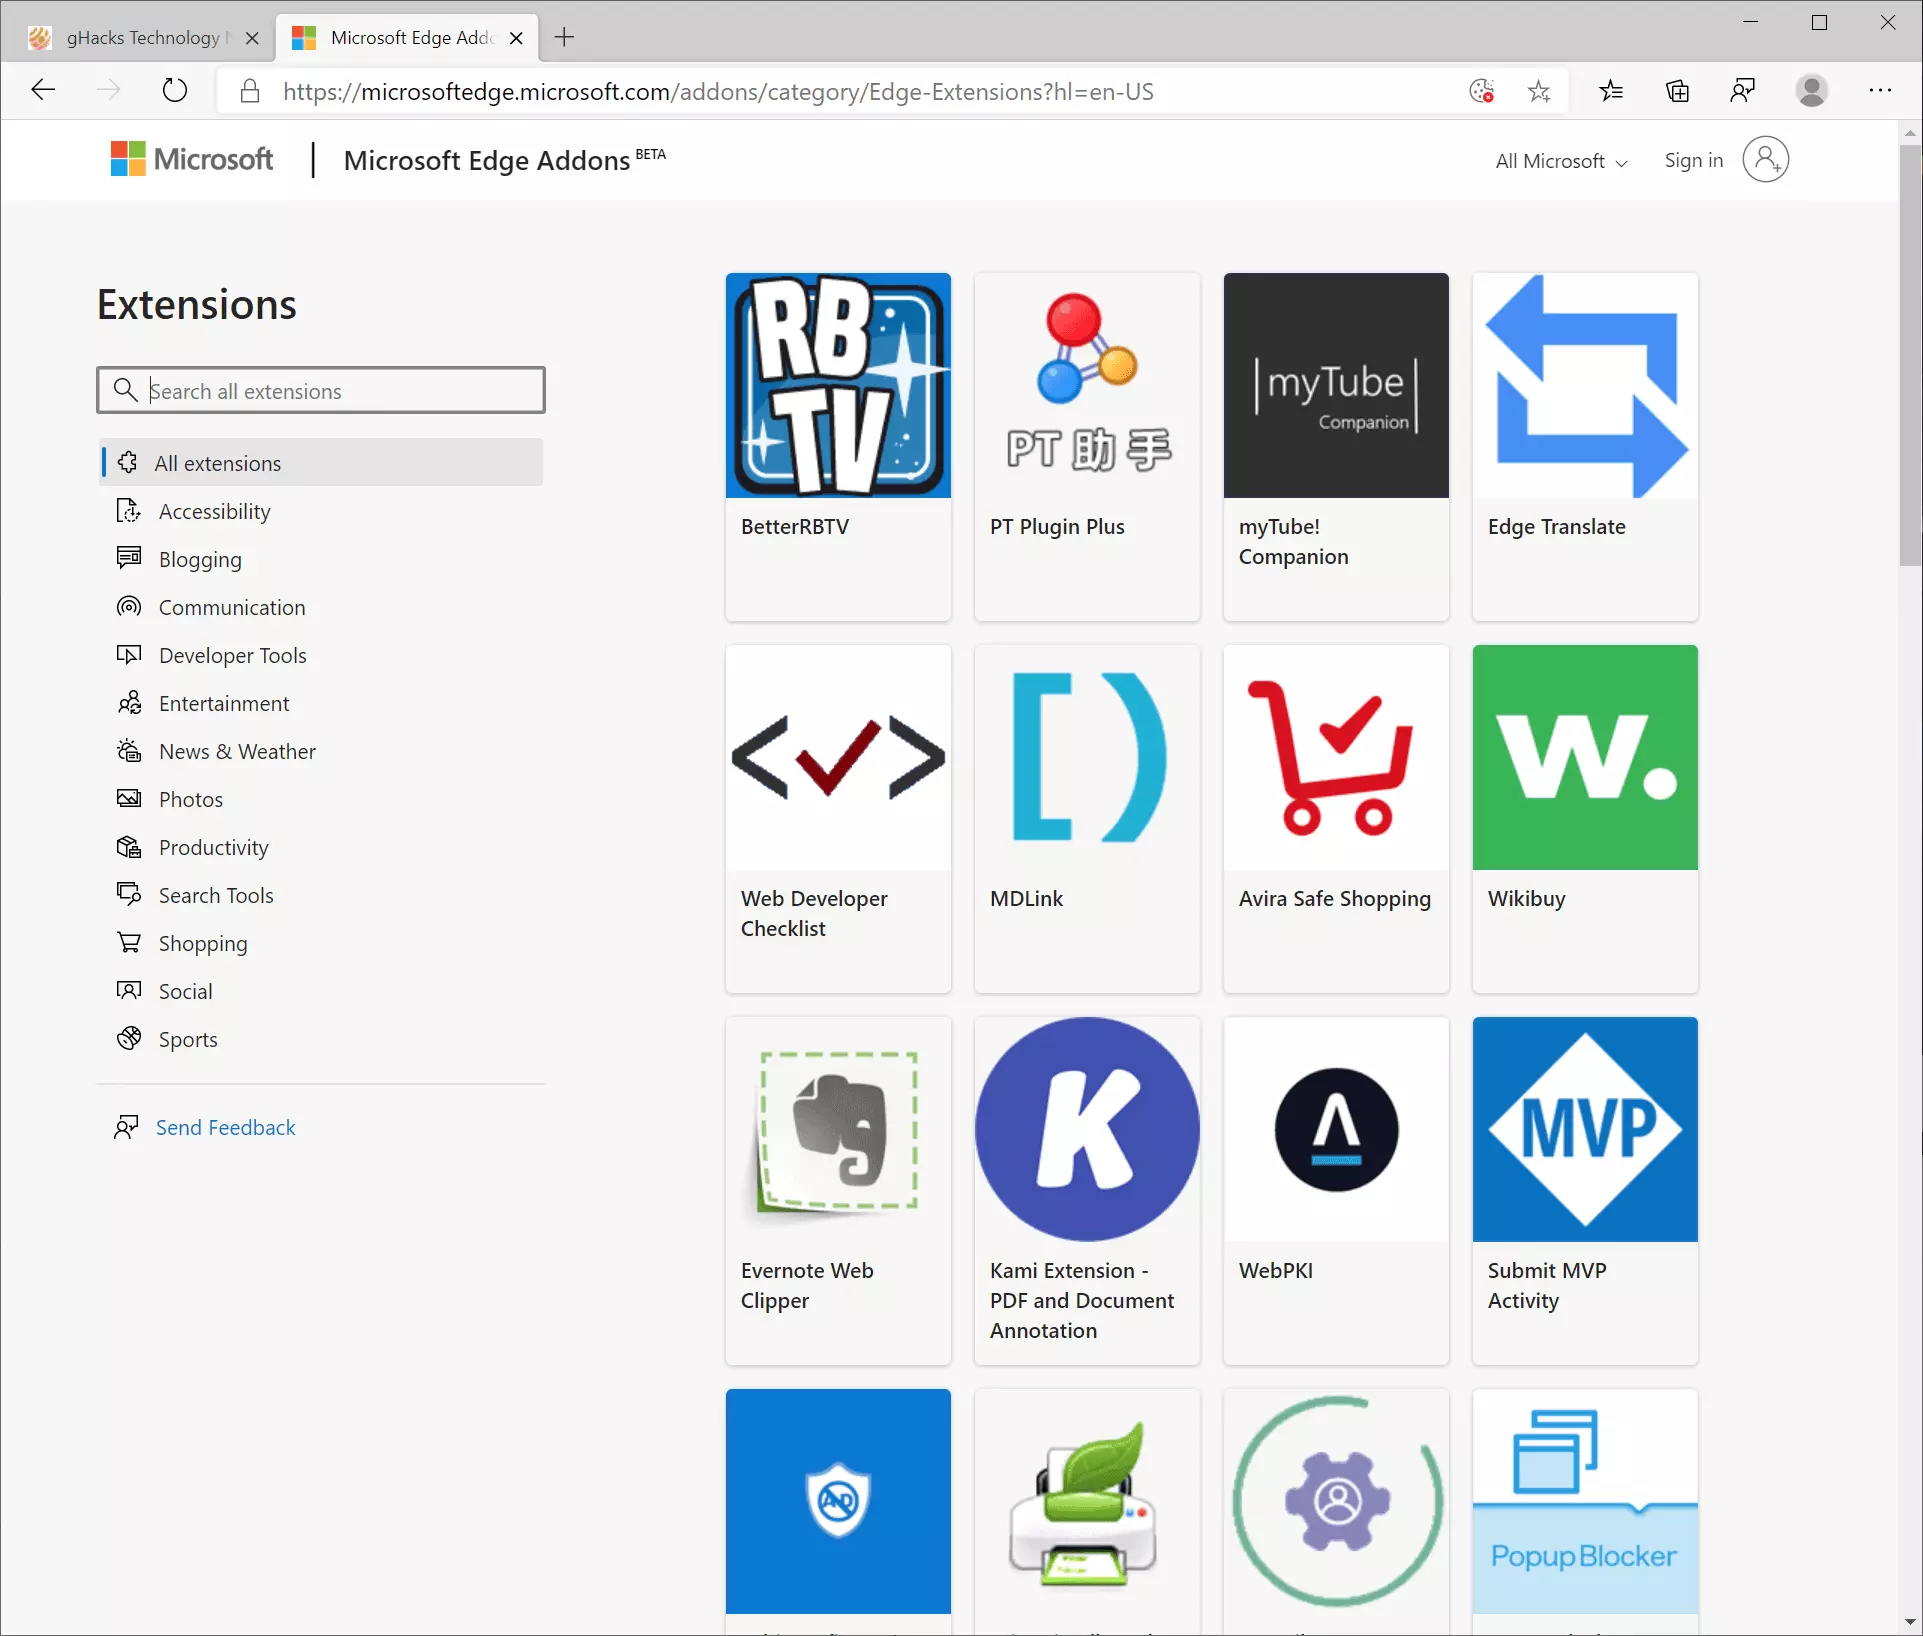Click the Search all extensions input field
Screen dimensions: 1923x1636
[320, 390]
